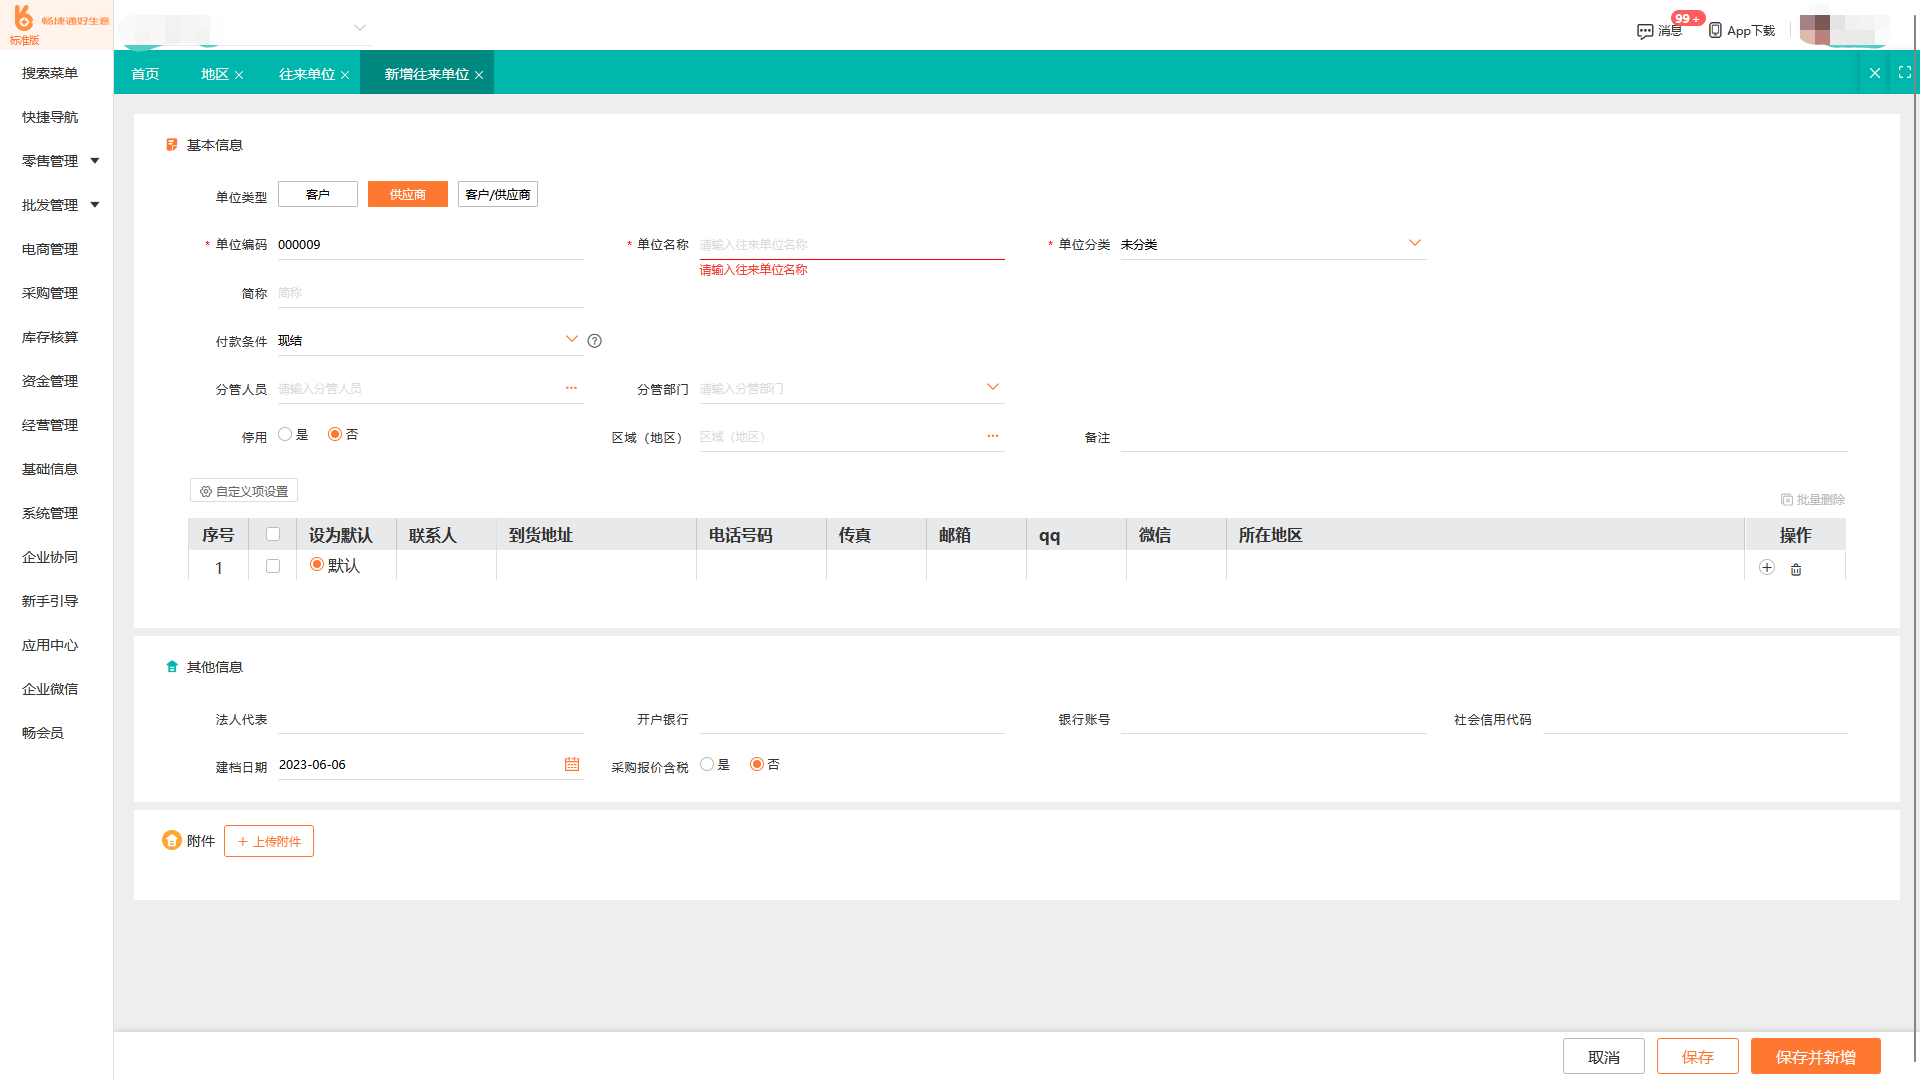This screenshot has width=1920, height=1080.
Task: Click the 上传附件 button
Action: pos(270,841)
